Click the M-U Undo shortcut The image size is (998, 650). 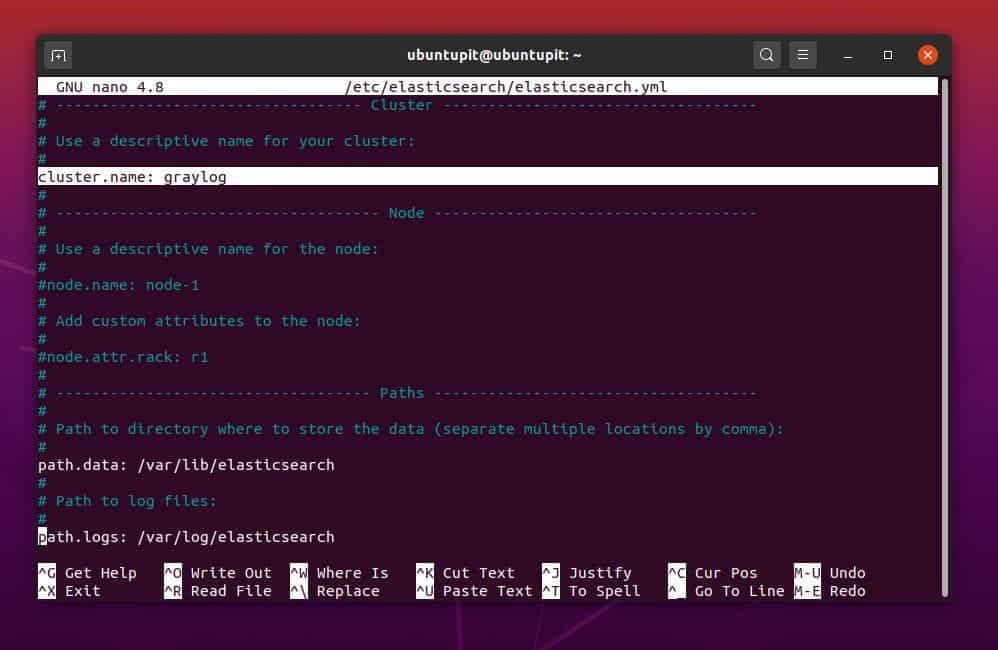(829, 572)
